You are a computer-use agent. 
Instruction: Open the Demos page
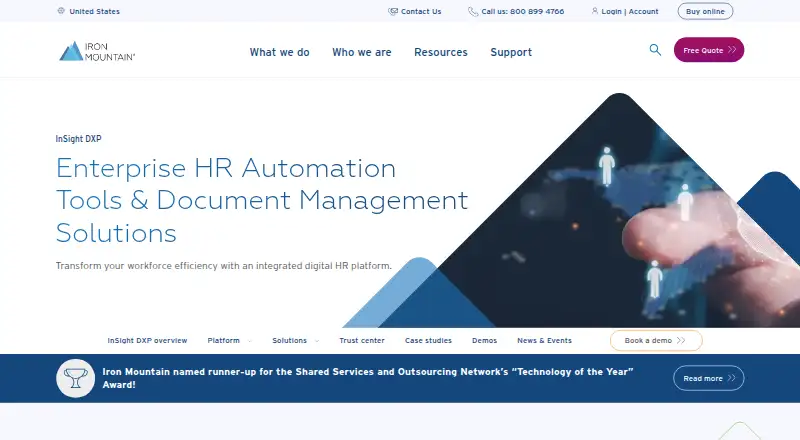click(485, 340)
